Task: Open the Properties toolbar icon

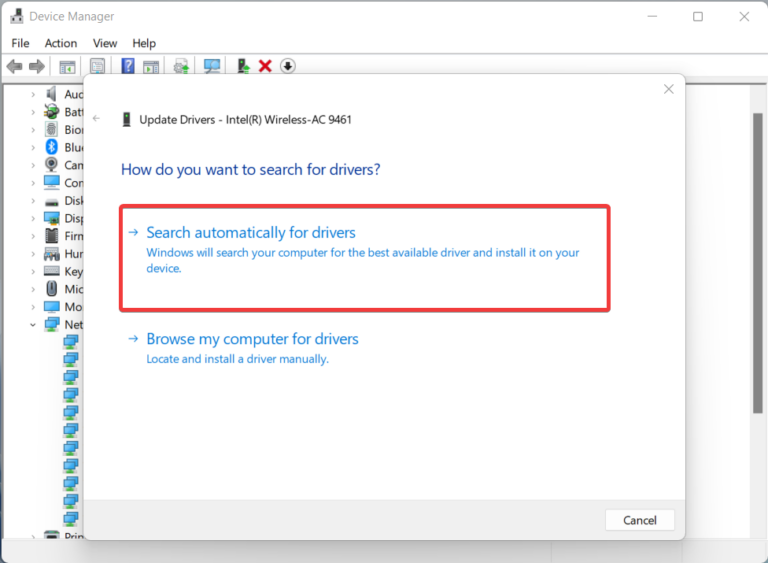Action: pyautogui.click(x=97, y=66)
